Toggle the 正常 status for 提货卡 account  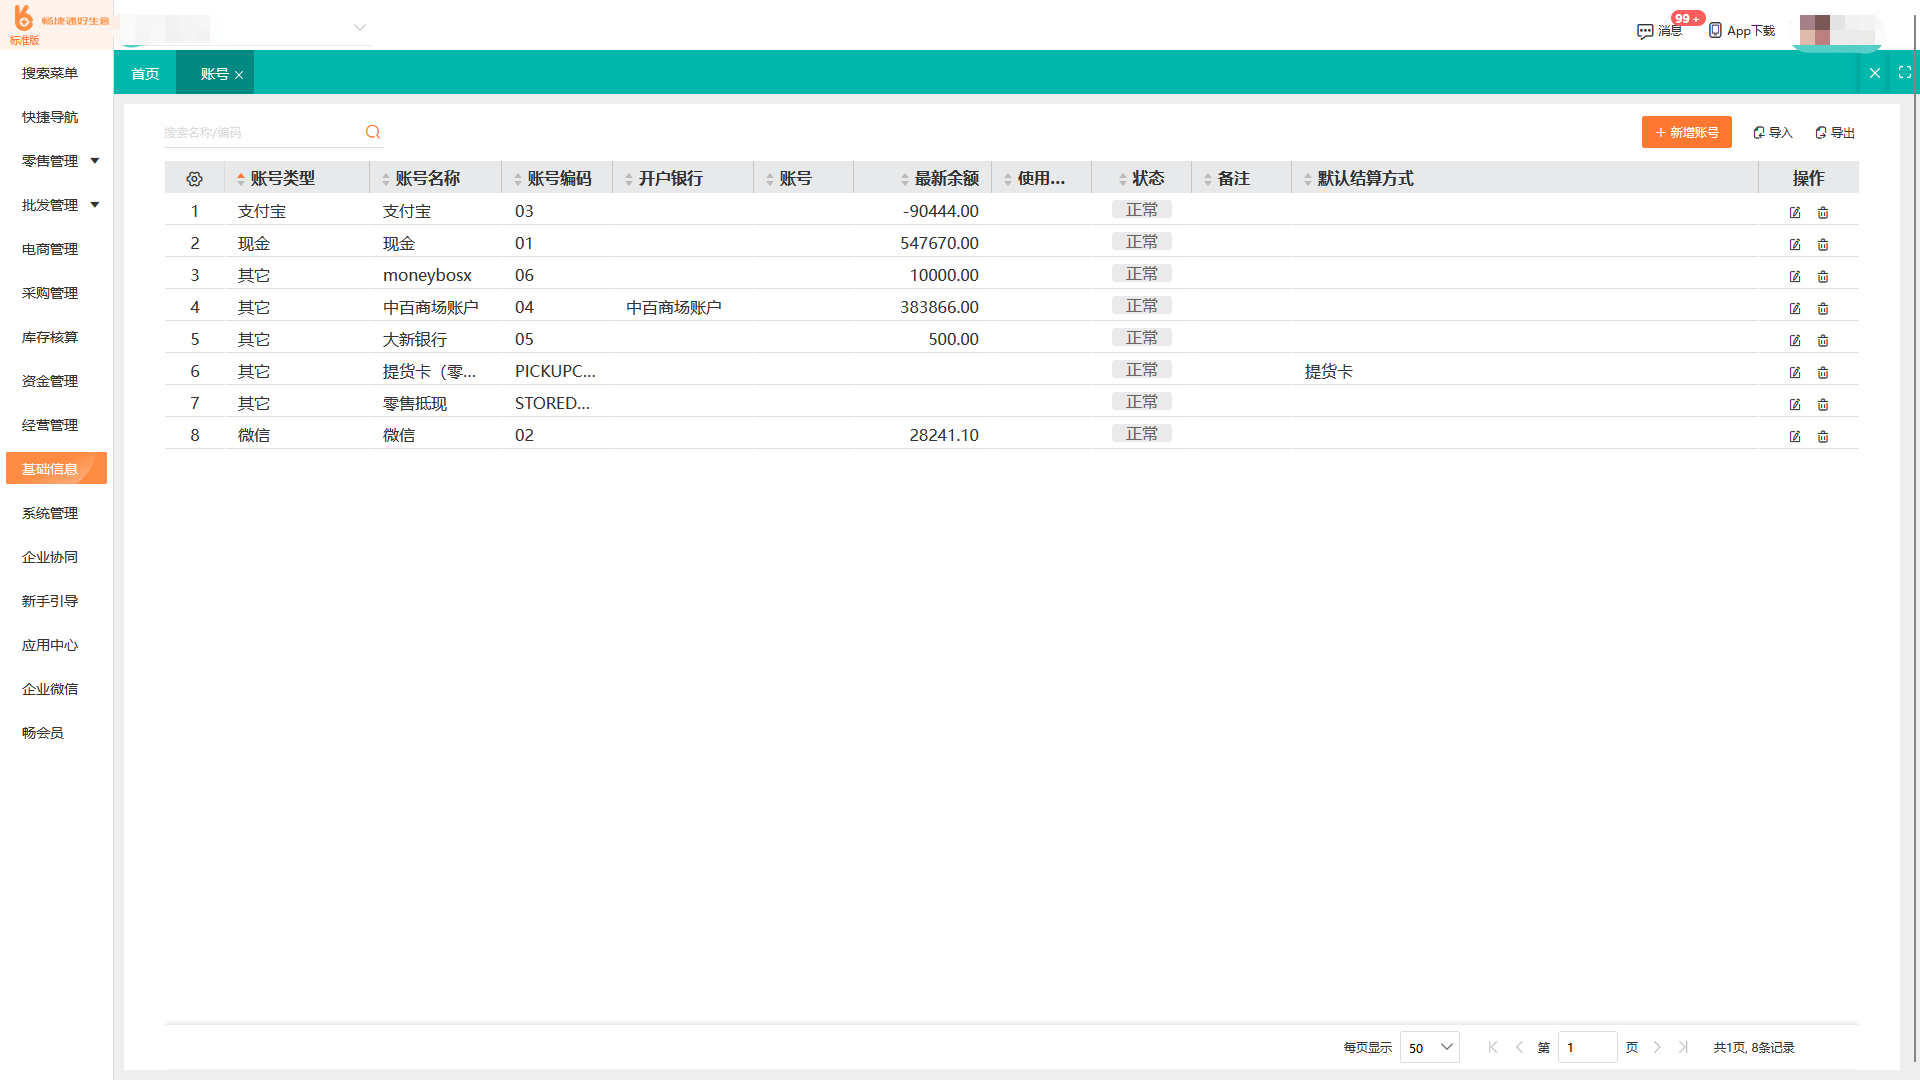click(x=1143, y=369)
